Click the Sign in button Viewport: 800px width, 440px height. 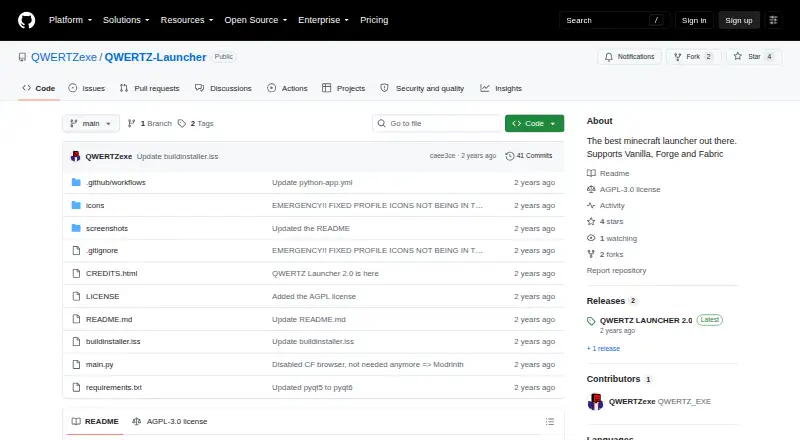coord(694,20)
